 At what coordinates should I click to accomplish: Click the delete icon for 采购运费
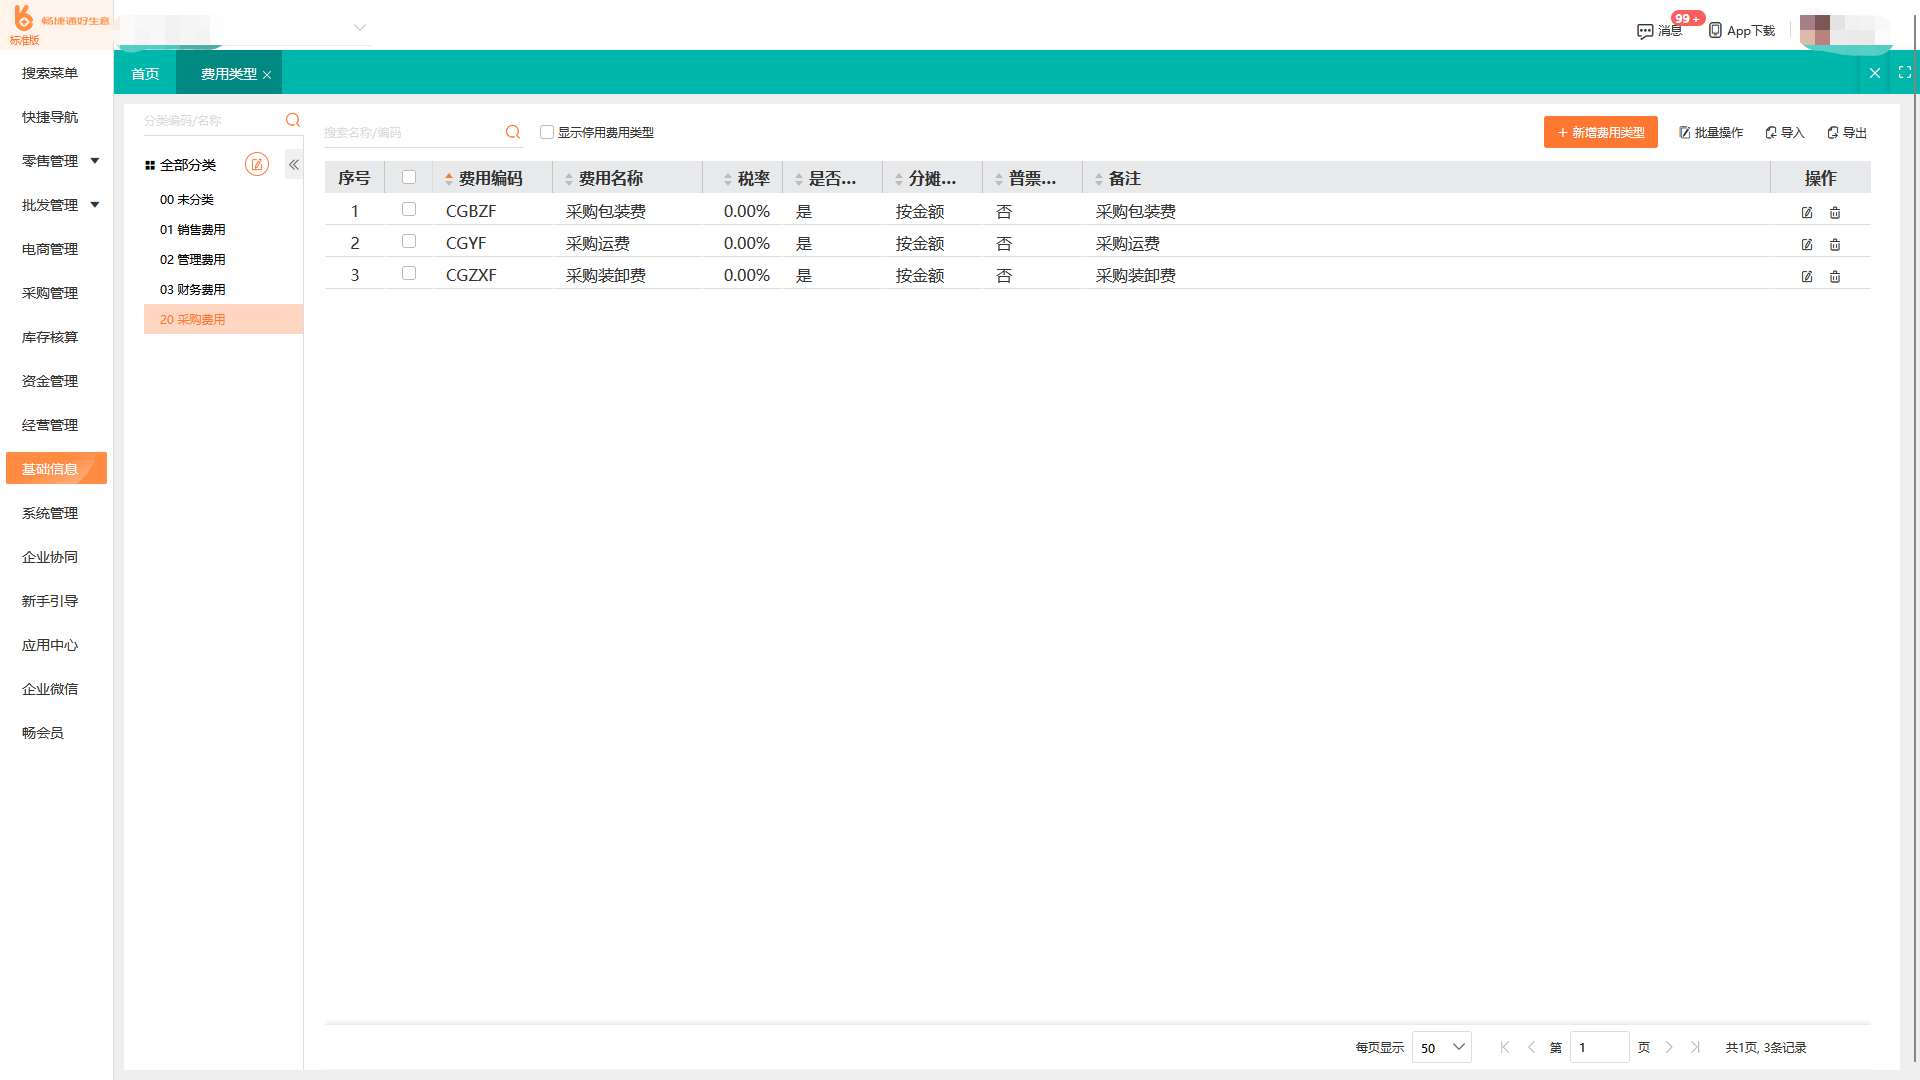tap(1836, 244)
